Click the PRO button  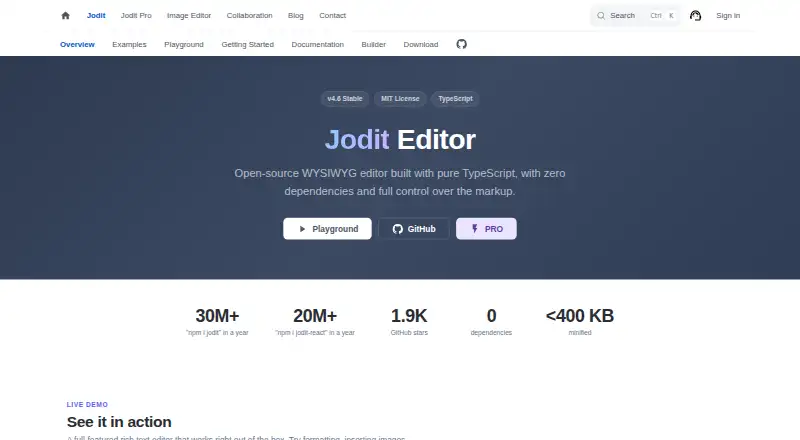click(x=486, y=229)
